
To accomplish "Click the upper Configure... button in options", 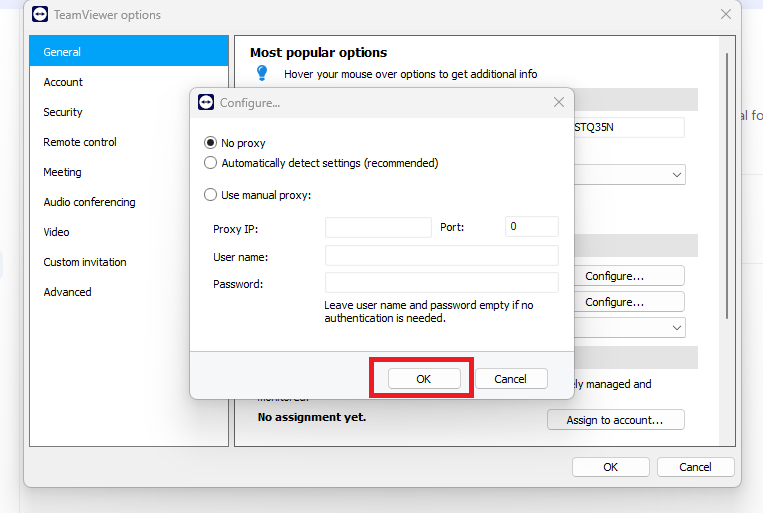I will click(629, 276).
